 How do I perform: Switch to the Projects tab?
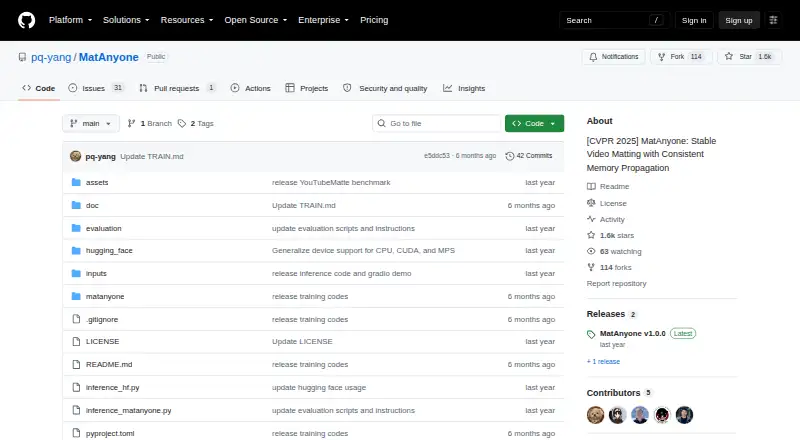coord(307,88)
